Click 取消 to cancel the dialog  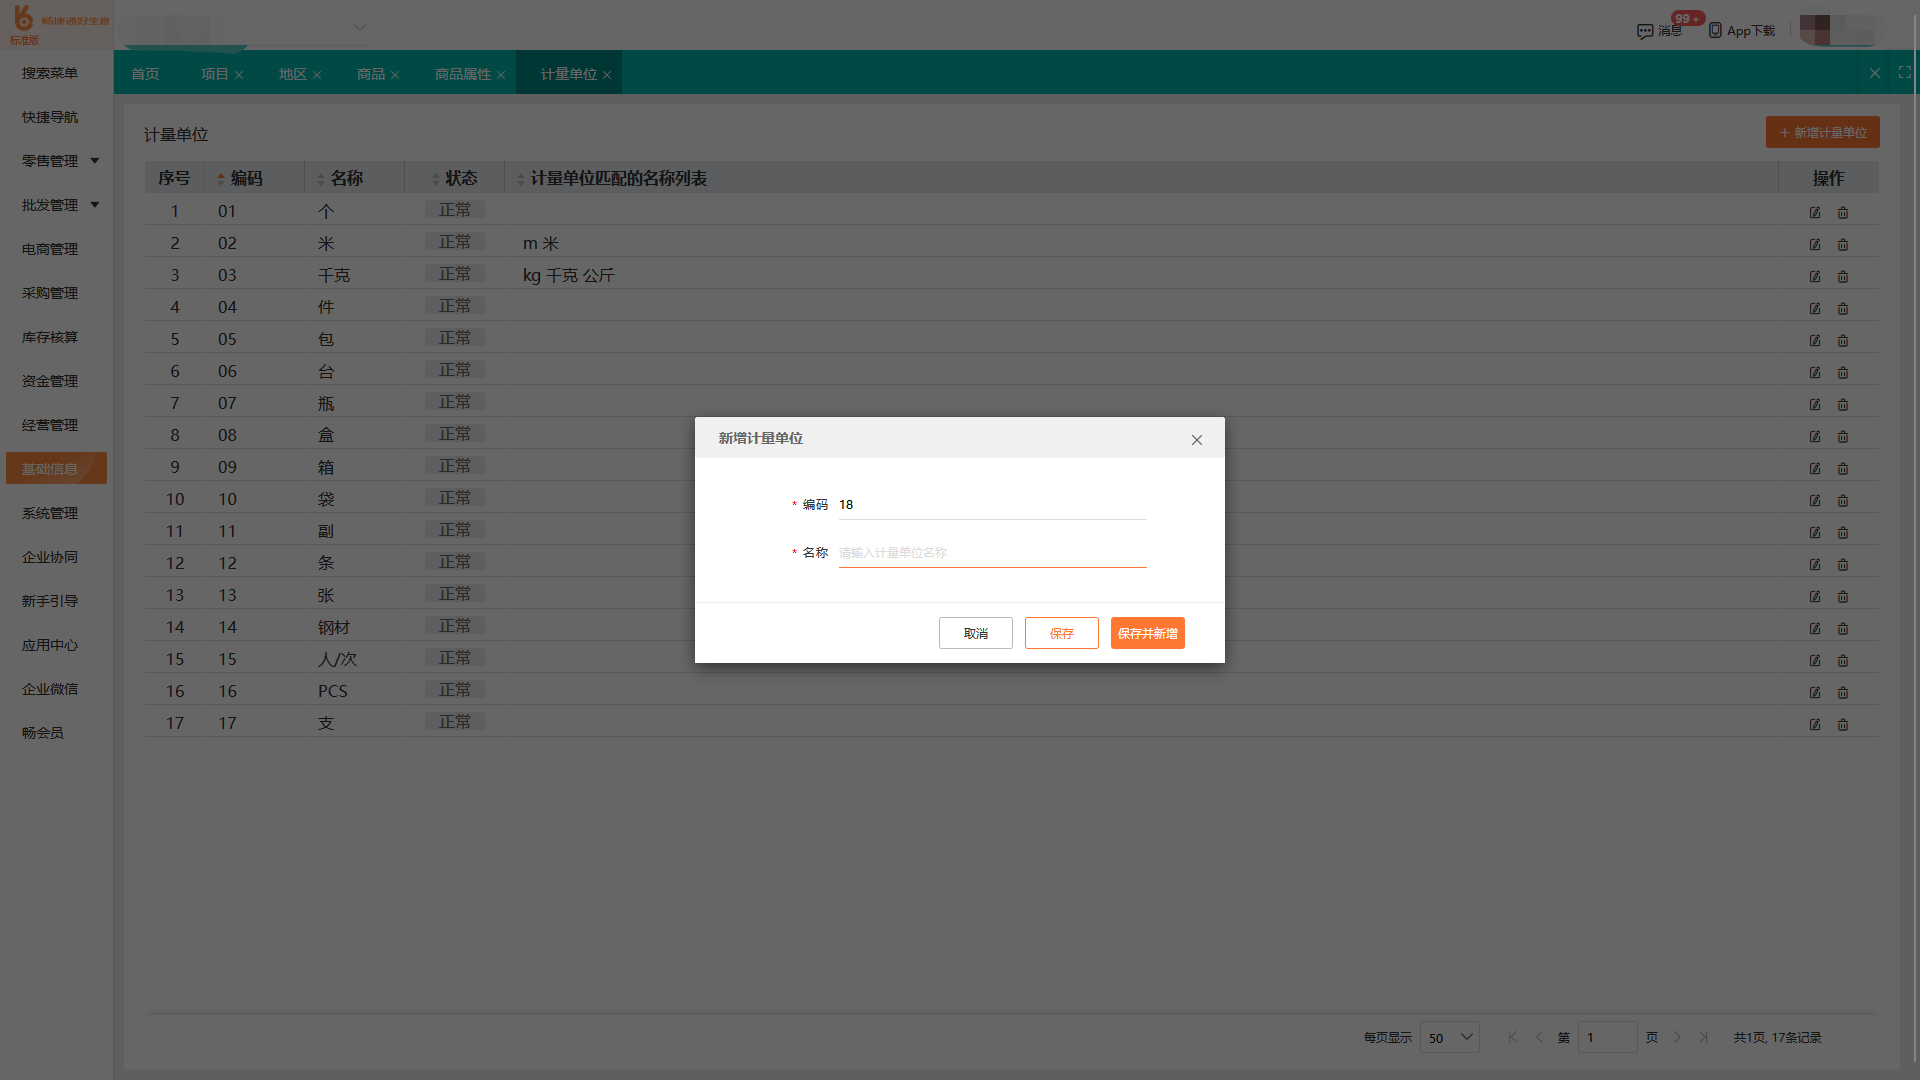(x=976, y=633)
